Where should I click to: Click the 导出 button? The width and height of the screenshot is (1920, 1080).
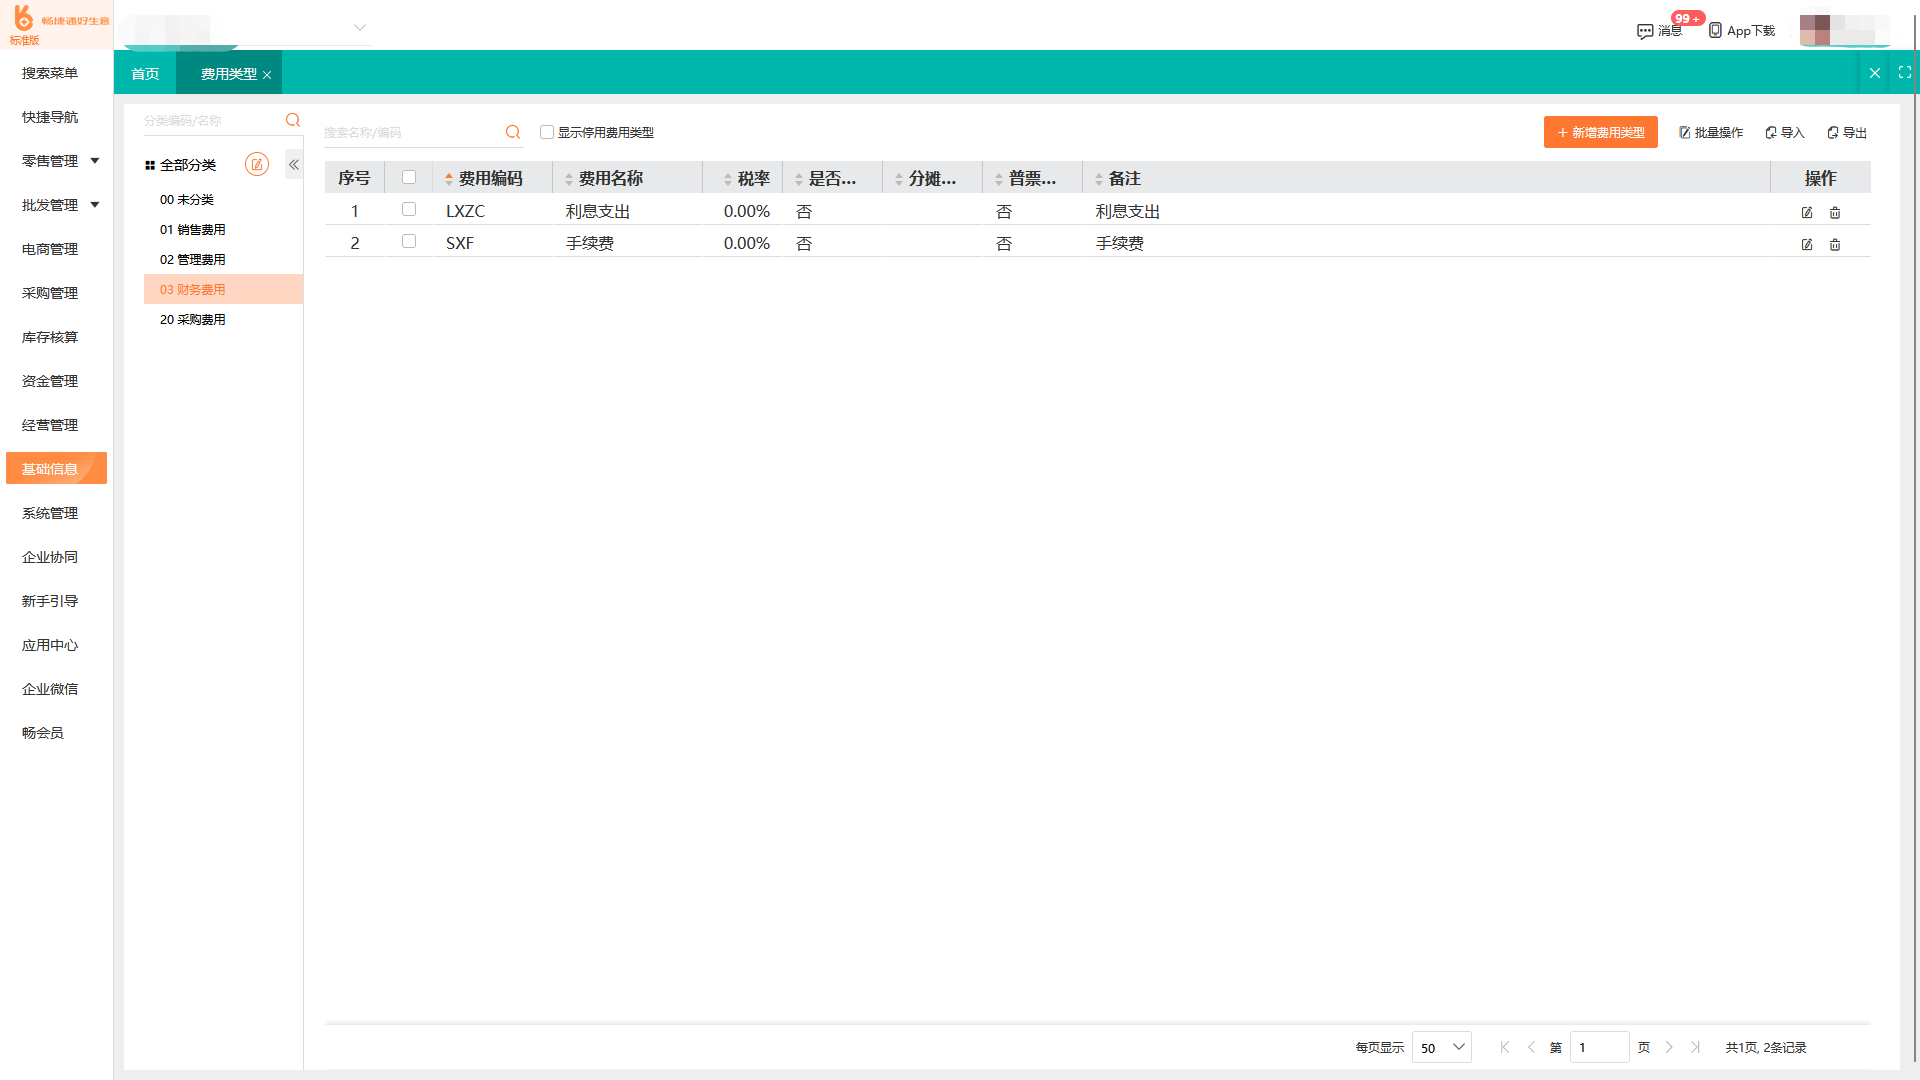[x=1846, y=131]
